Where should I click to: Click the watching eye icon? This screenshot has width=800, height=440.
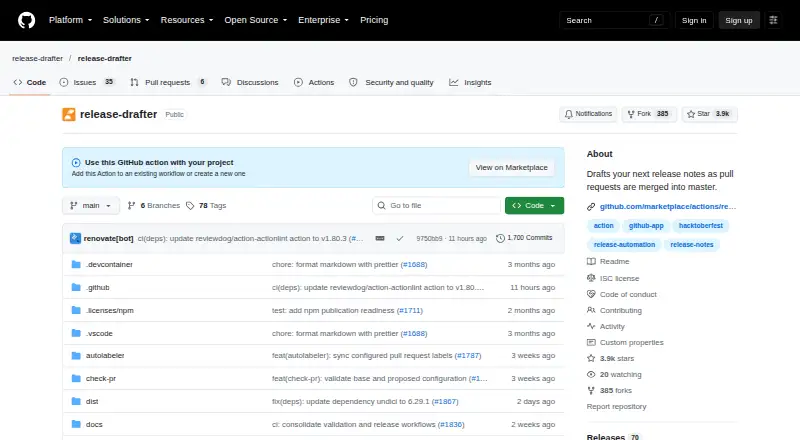click(591, 375)
